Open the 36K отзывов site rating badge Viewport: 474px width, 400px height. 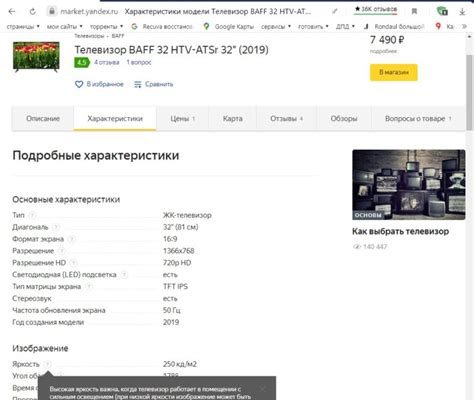click(376, 9)
